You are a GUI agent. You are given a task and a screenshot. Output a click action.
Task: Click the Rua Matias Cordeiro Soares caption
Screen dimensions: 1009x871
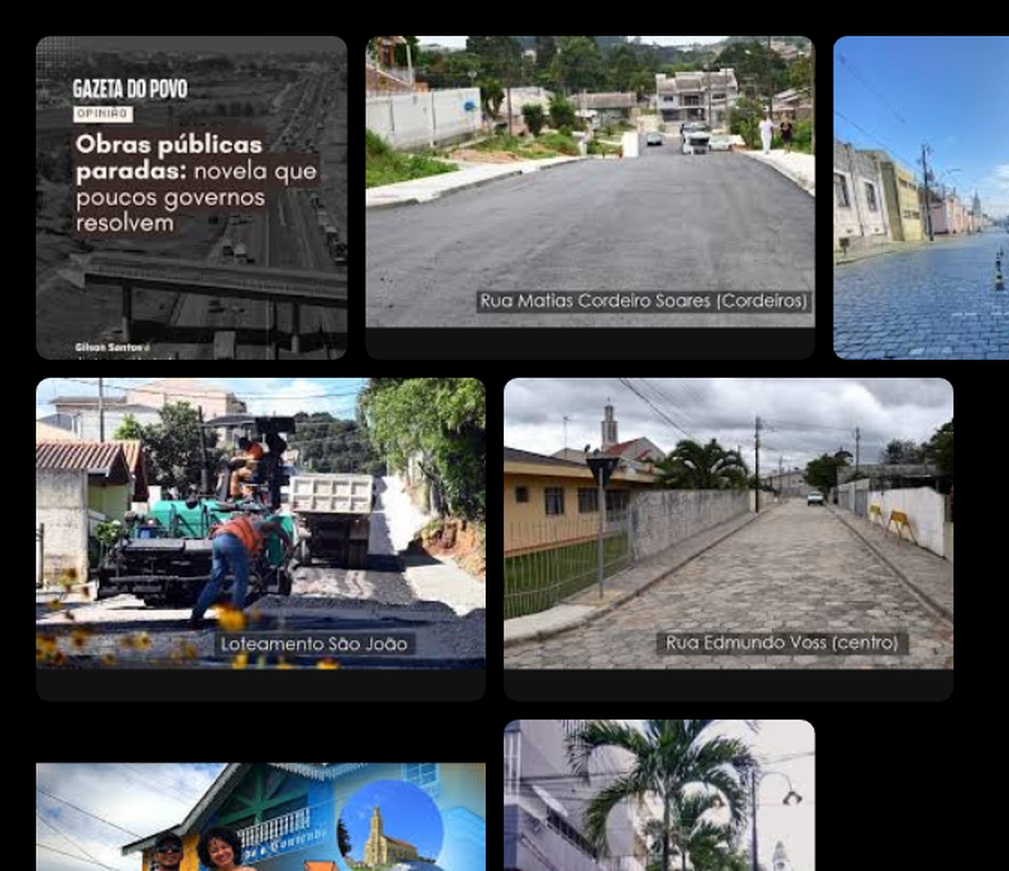click(644, 301)
